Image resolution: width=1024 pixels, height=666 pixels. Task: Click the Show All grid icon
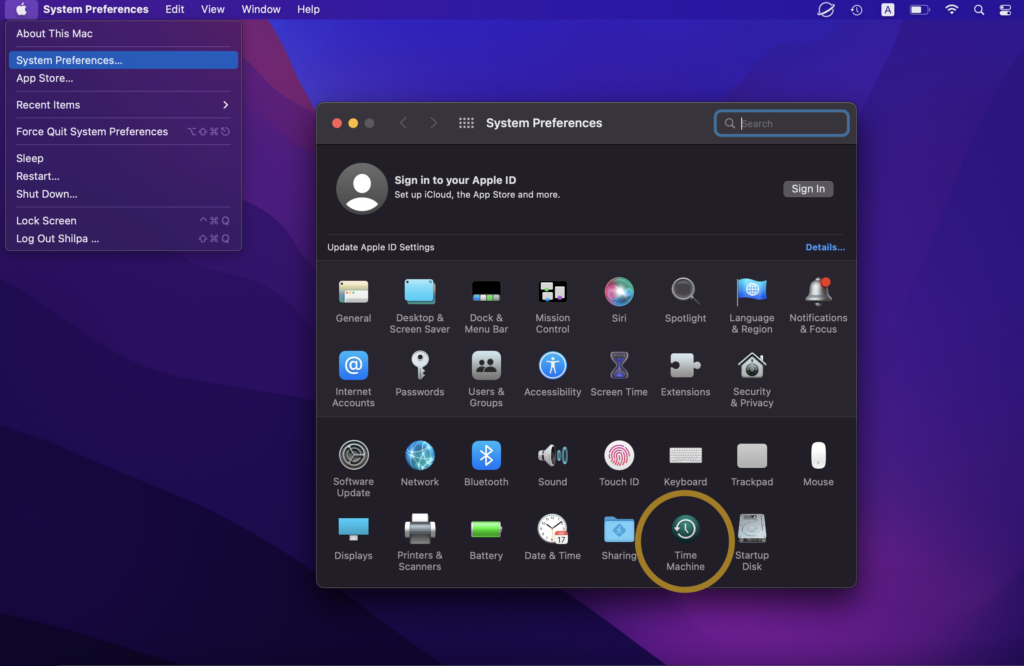click(466, 123)
